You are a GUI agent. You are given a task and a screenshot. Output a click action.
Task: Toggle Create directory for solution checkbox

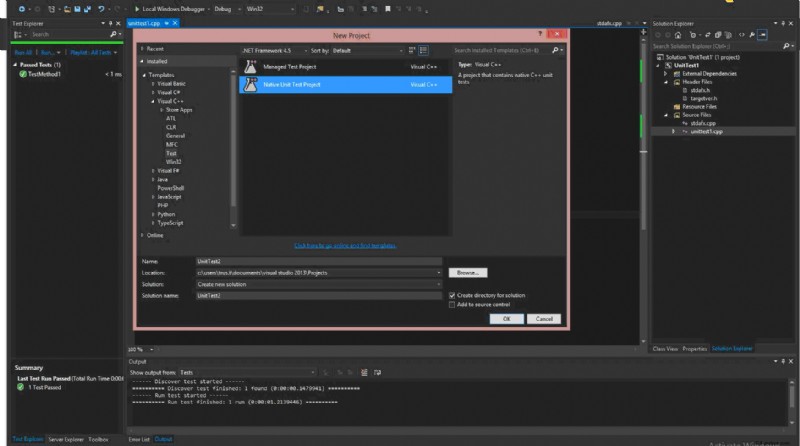[x=451, y=296]
